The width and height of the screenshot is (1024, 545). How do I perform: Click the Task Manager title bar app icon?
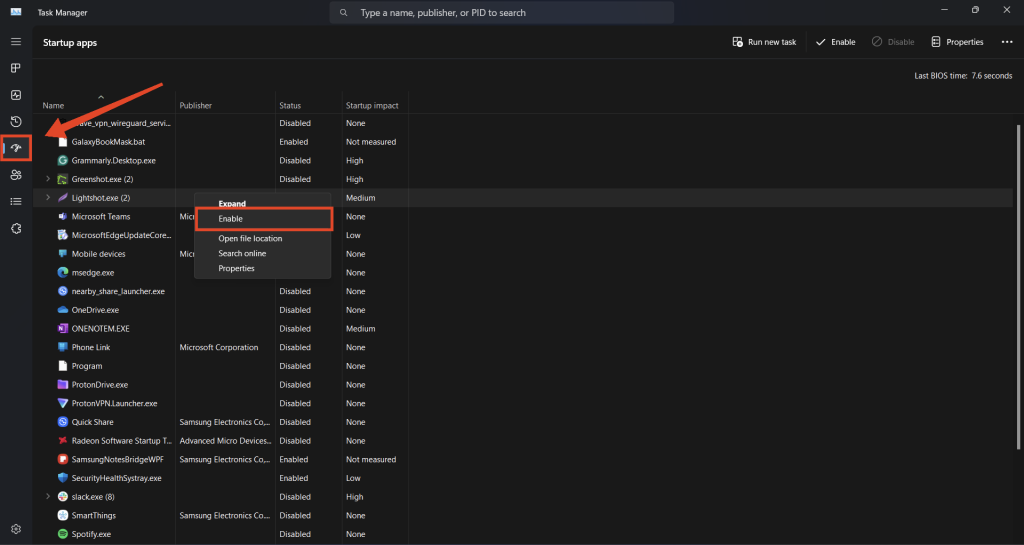tap(16, 12)
